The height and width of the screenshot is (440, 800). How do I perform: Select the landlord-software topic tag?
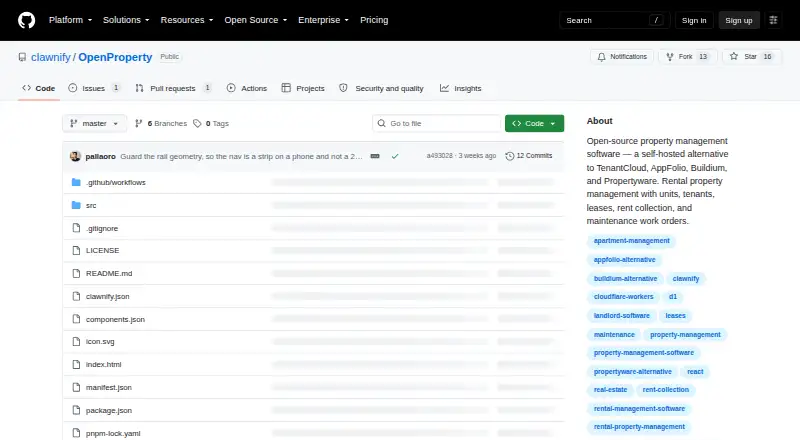[621, 316]
